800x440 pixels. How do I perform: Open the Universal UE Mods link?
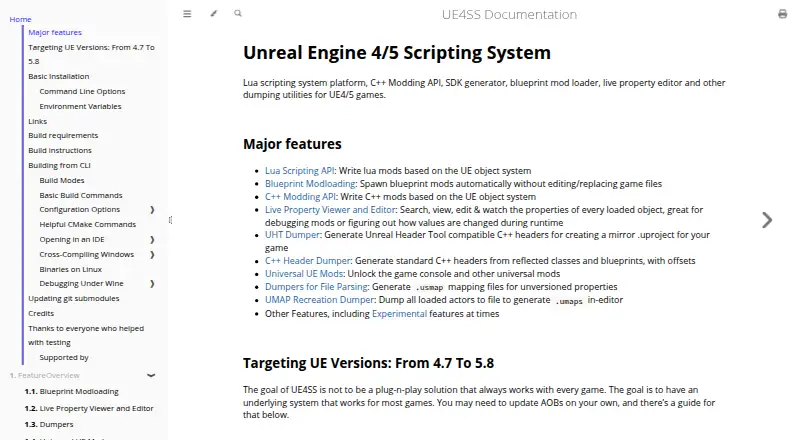pyautogui.click(x=304, y=274)
